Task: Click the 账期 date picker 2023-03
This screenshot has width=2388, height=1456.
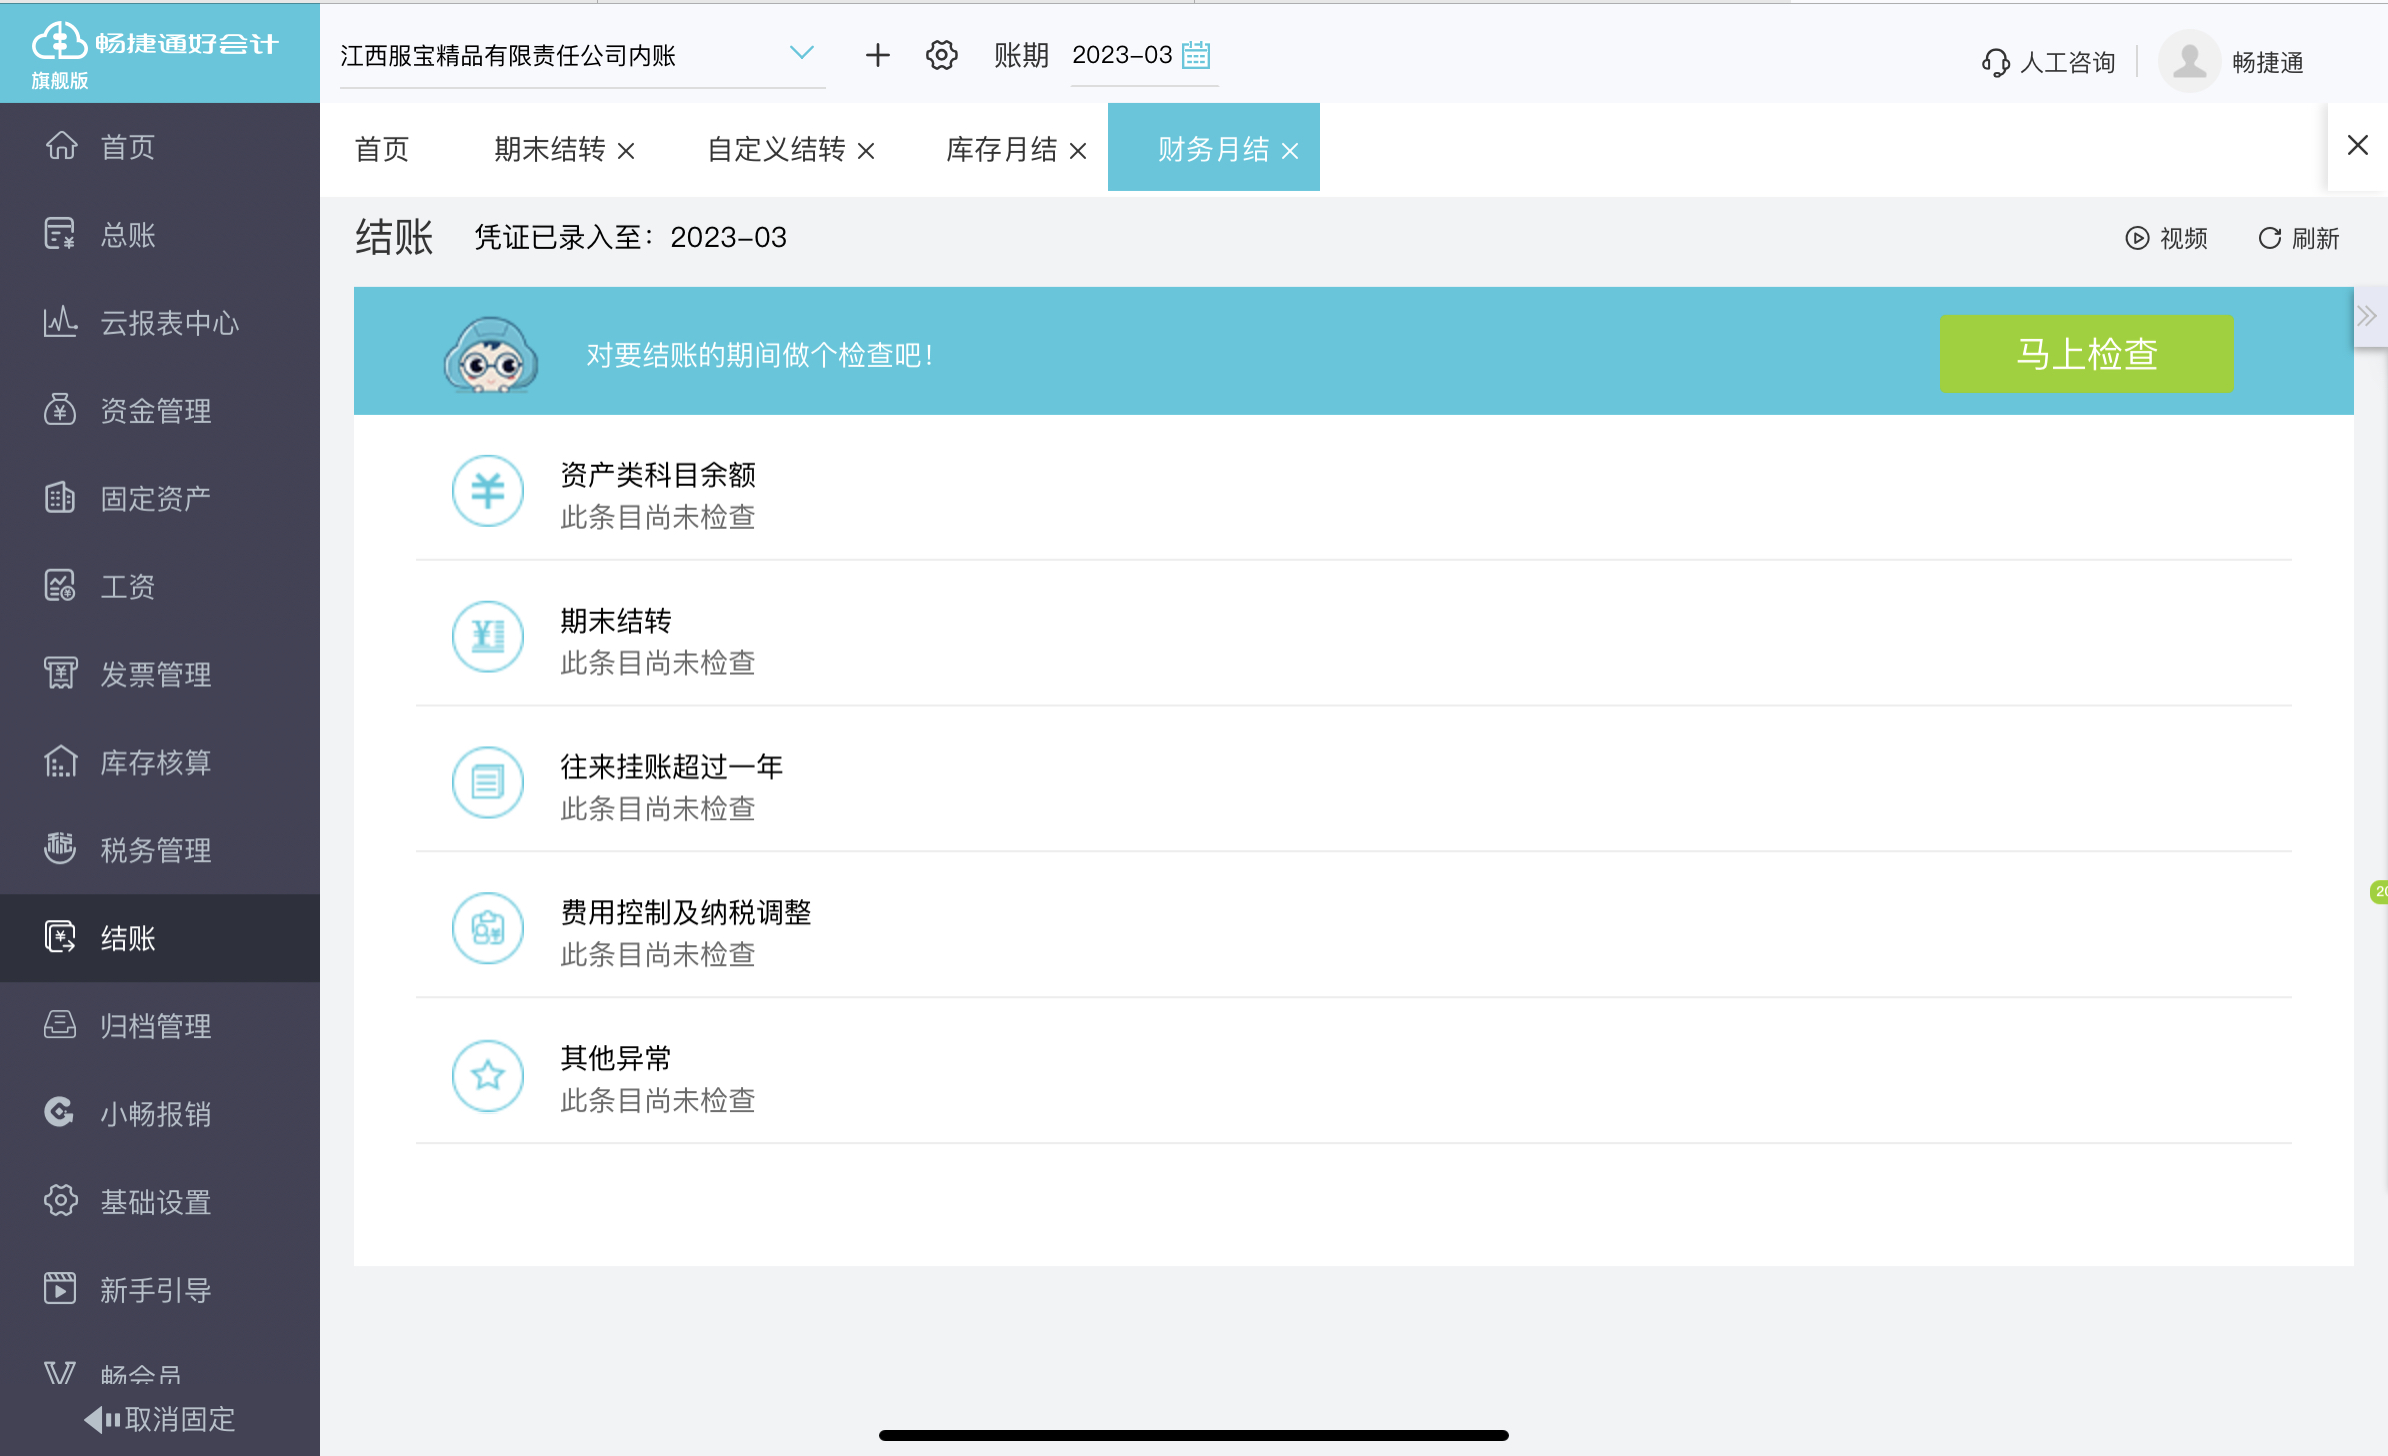Action: click(x=1133, y=55)
